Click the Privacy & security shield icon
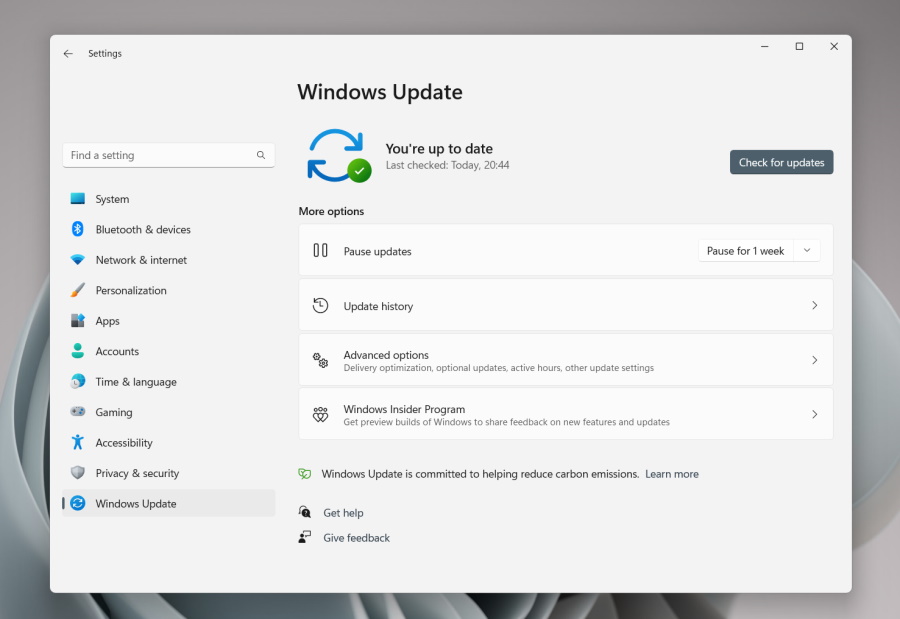The image size is (900, 619). point(77,473)
